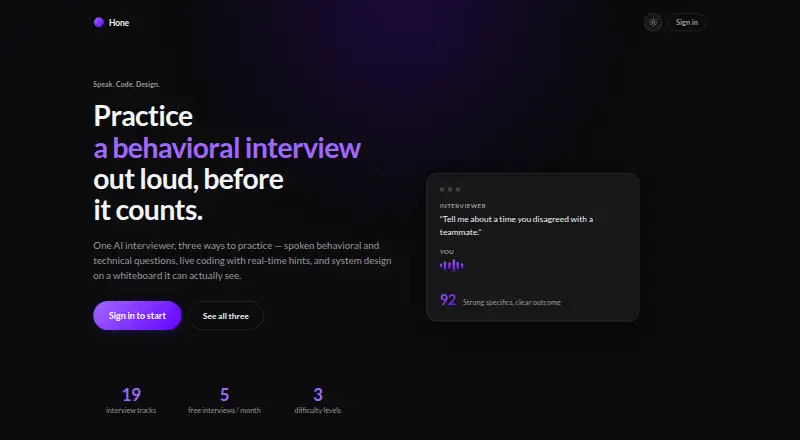Image resolution: width=800 pixels, height=440 pixels.
Task: Click the three window dots on demo card
Action: pos(450,189)
